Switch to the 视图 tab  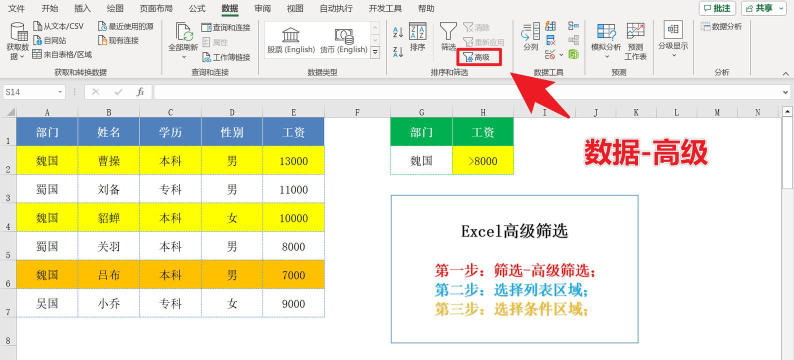295,8
